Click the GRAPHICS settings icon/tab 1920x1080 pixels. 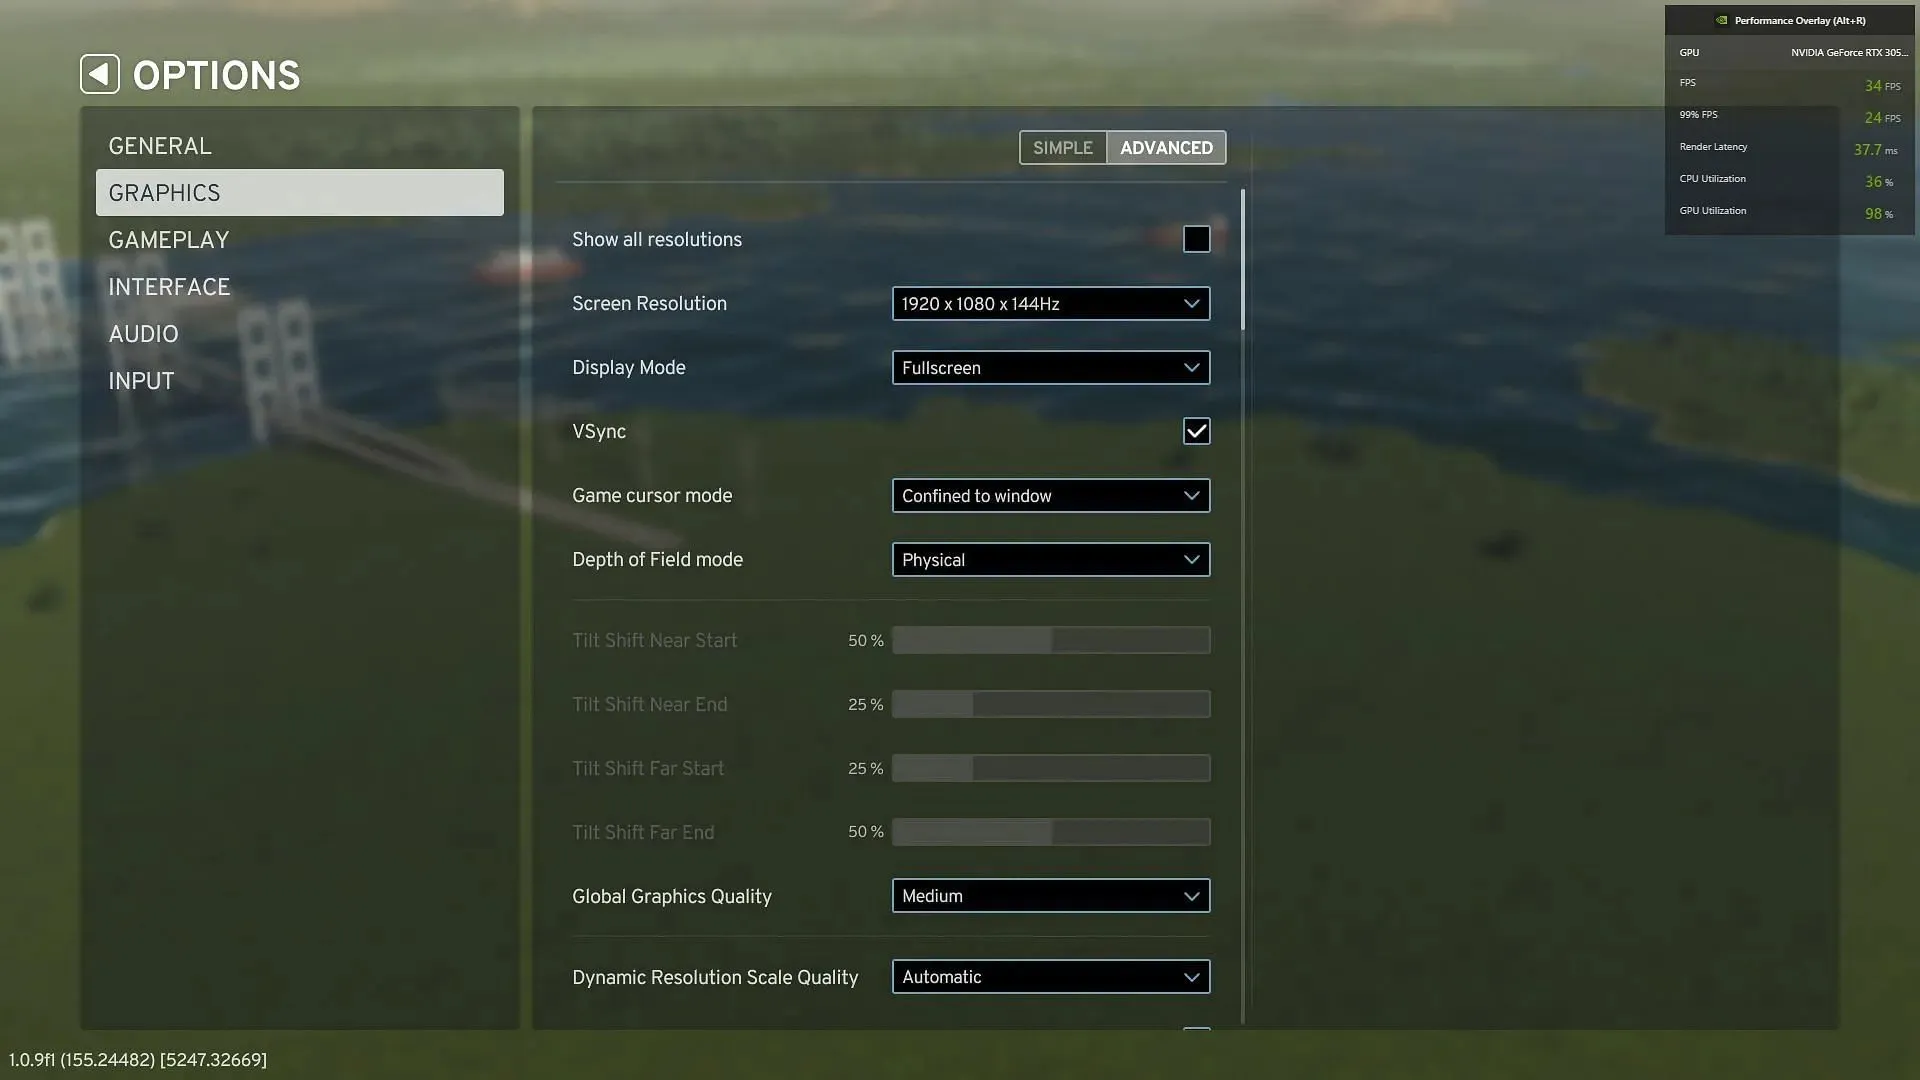(299, 193)
